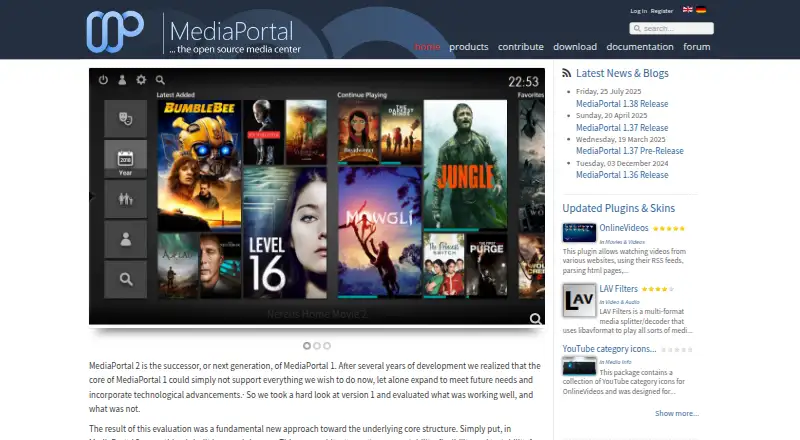Image resolution: width=800 pixels, height=440 pixels.
Task: Click the Mowgli movie poster
Action: tap(379, 231)
